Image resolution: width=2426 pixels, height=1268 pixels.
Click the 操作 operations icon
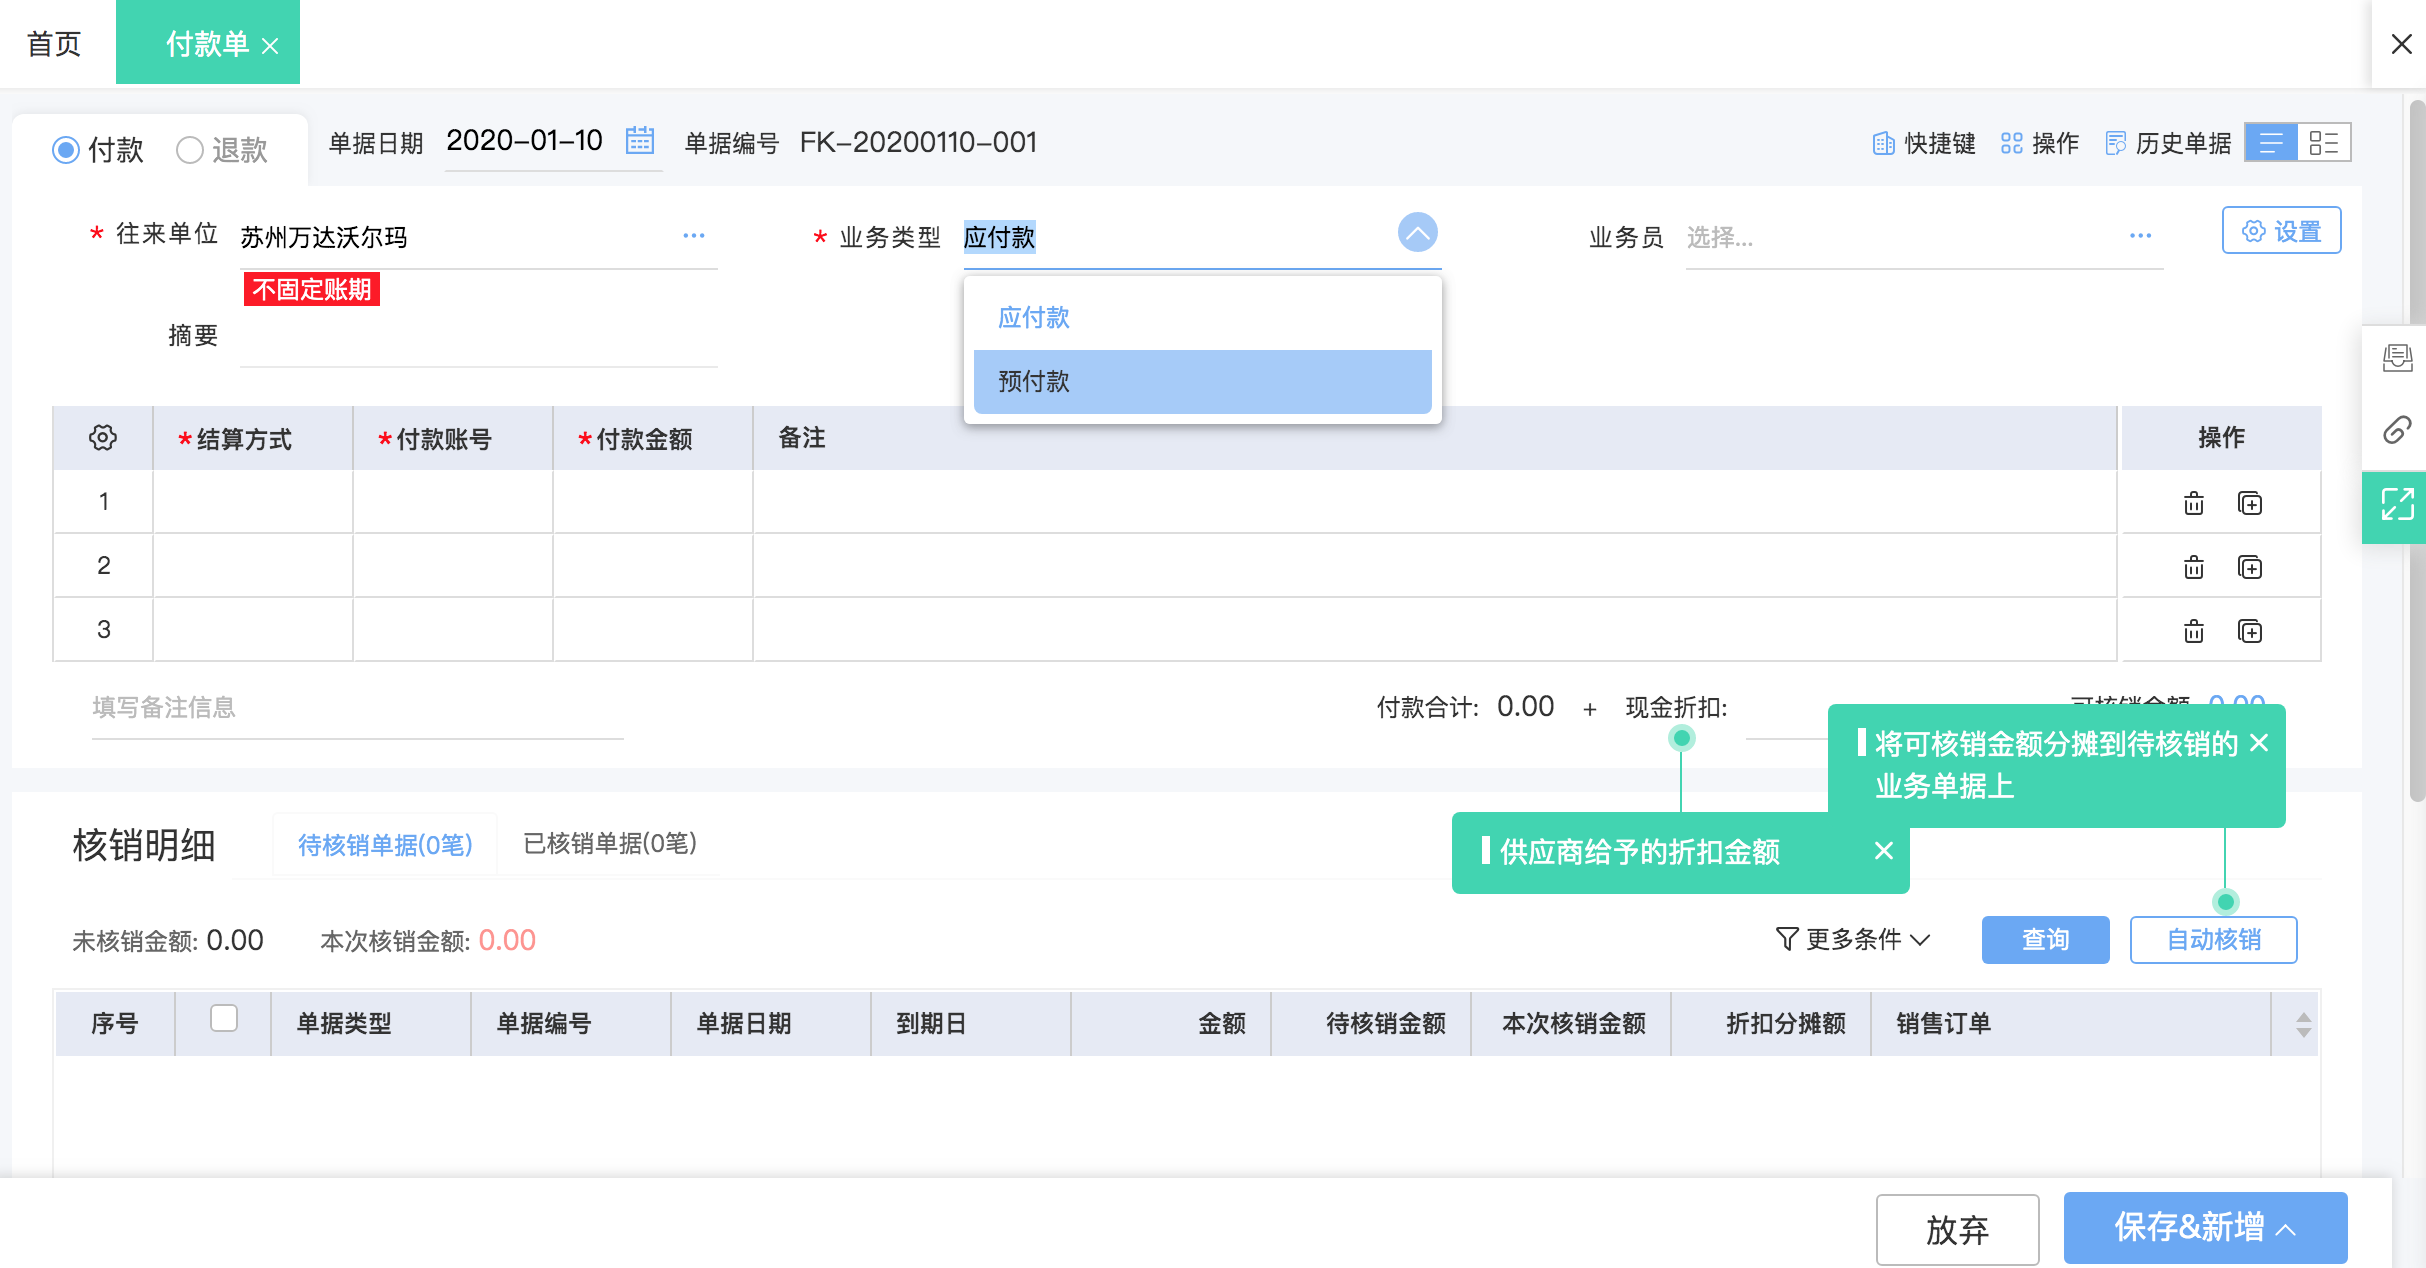click(2010, 143)
